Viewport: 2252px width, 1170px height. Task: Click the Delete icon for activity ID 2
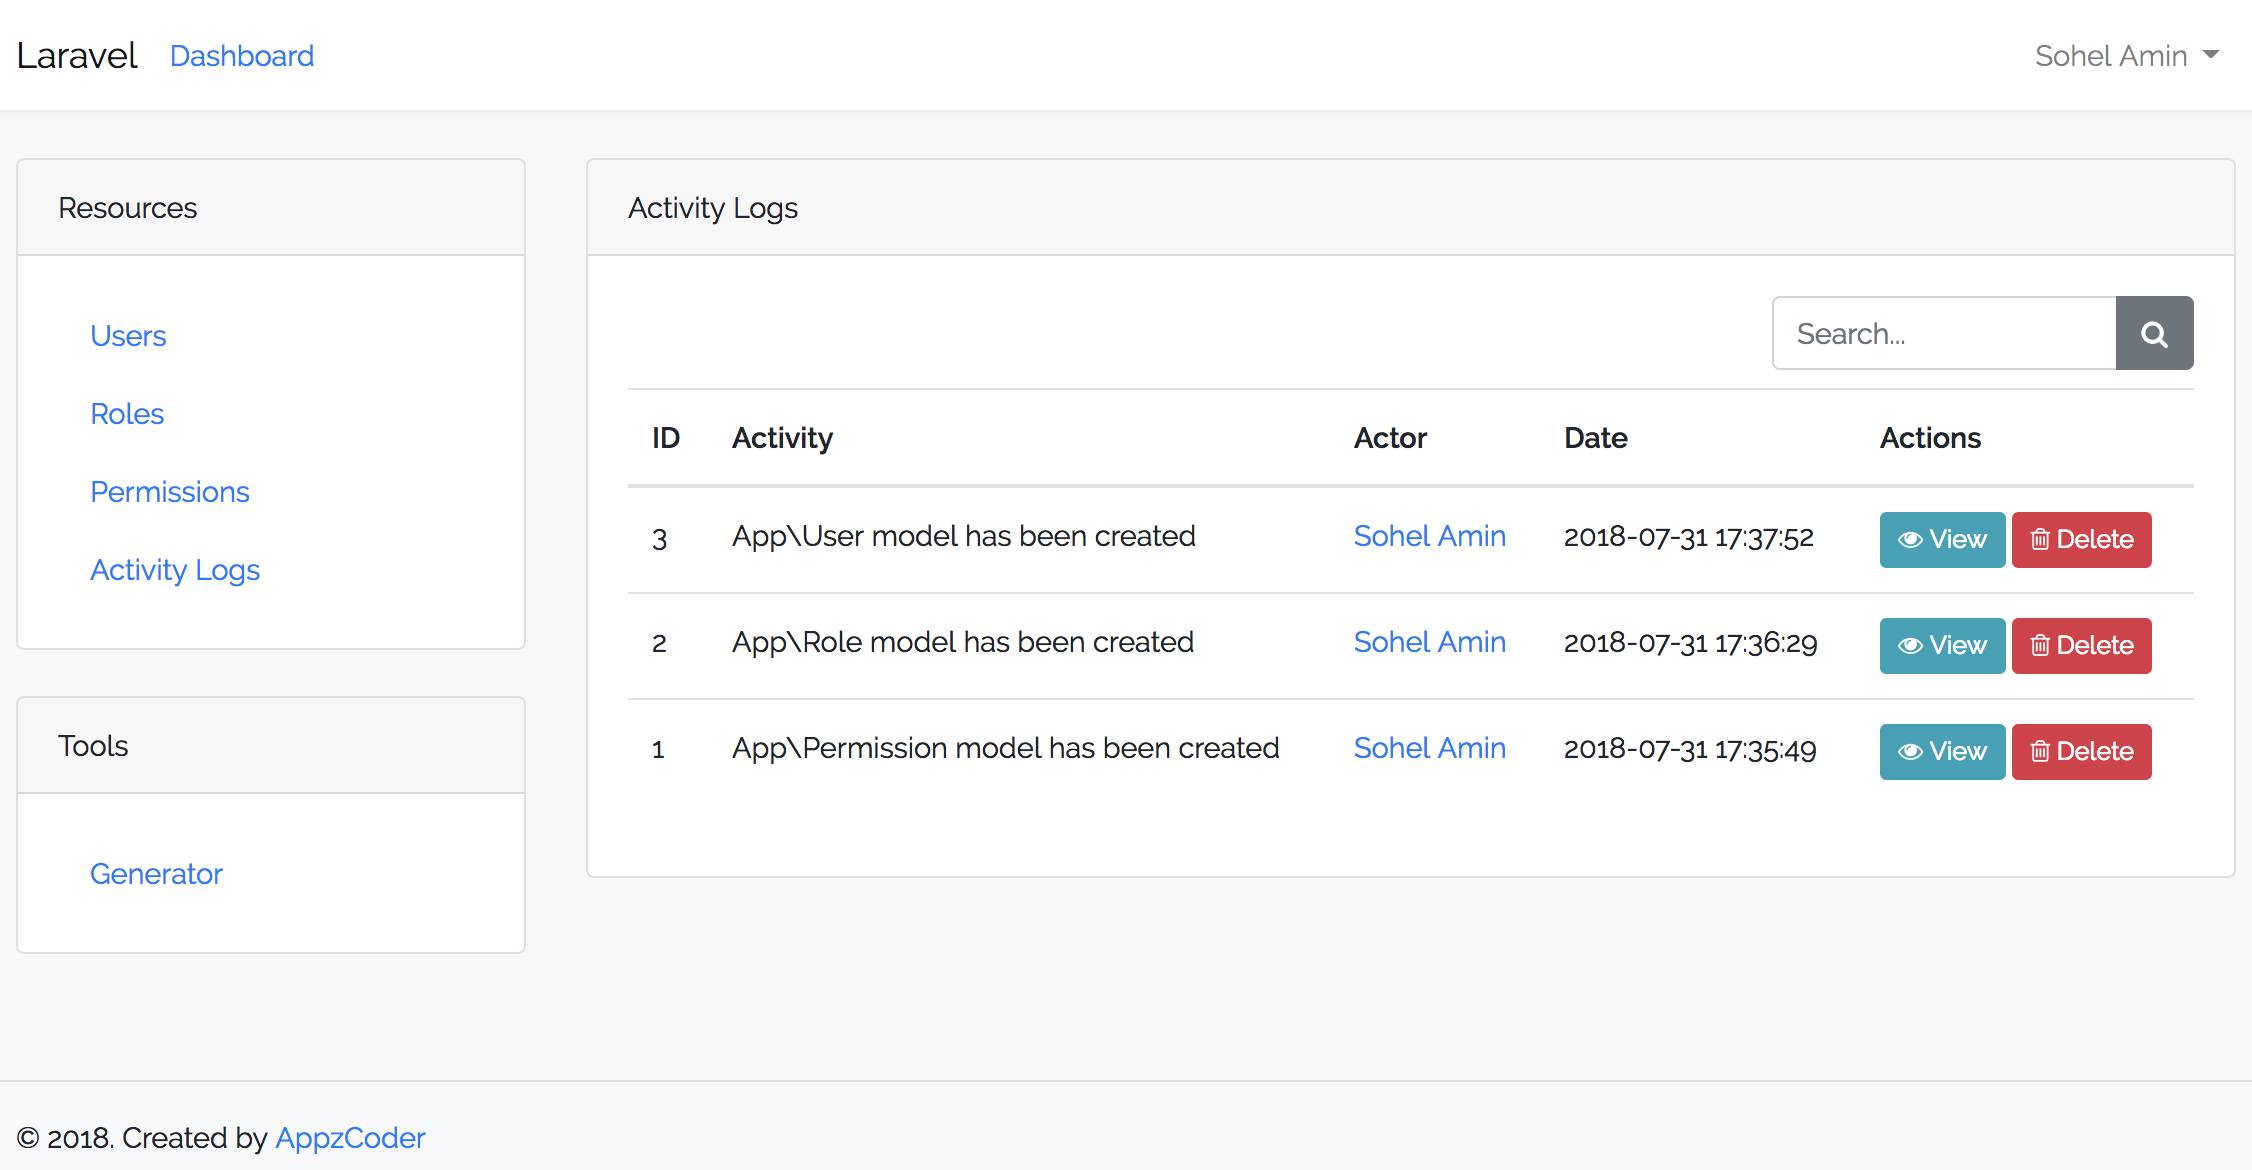2084,643
